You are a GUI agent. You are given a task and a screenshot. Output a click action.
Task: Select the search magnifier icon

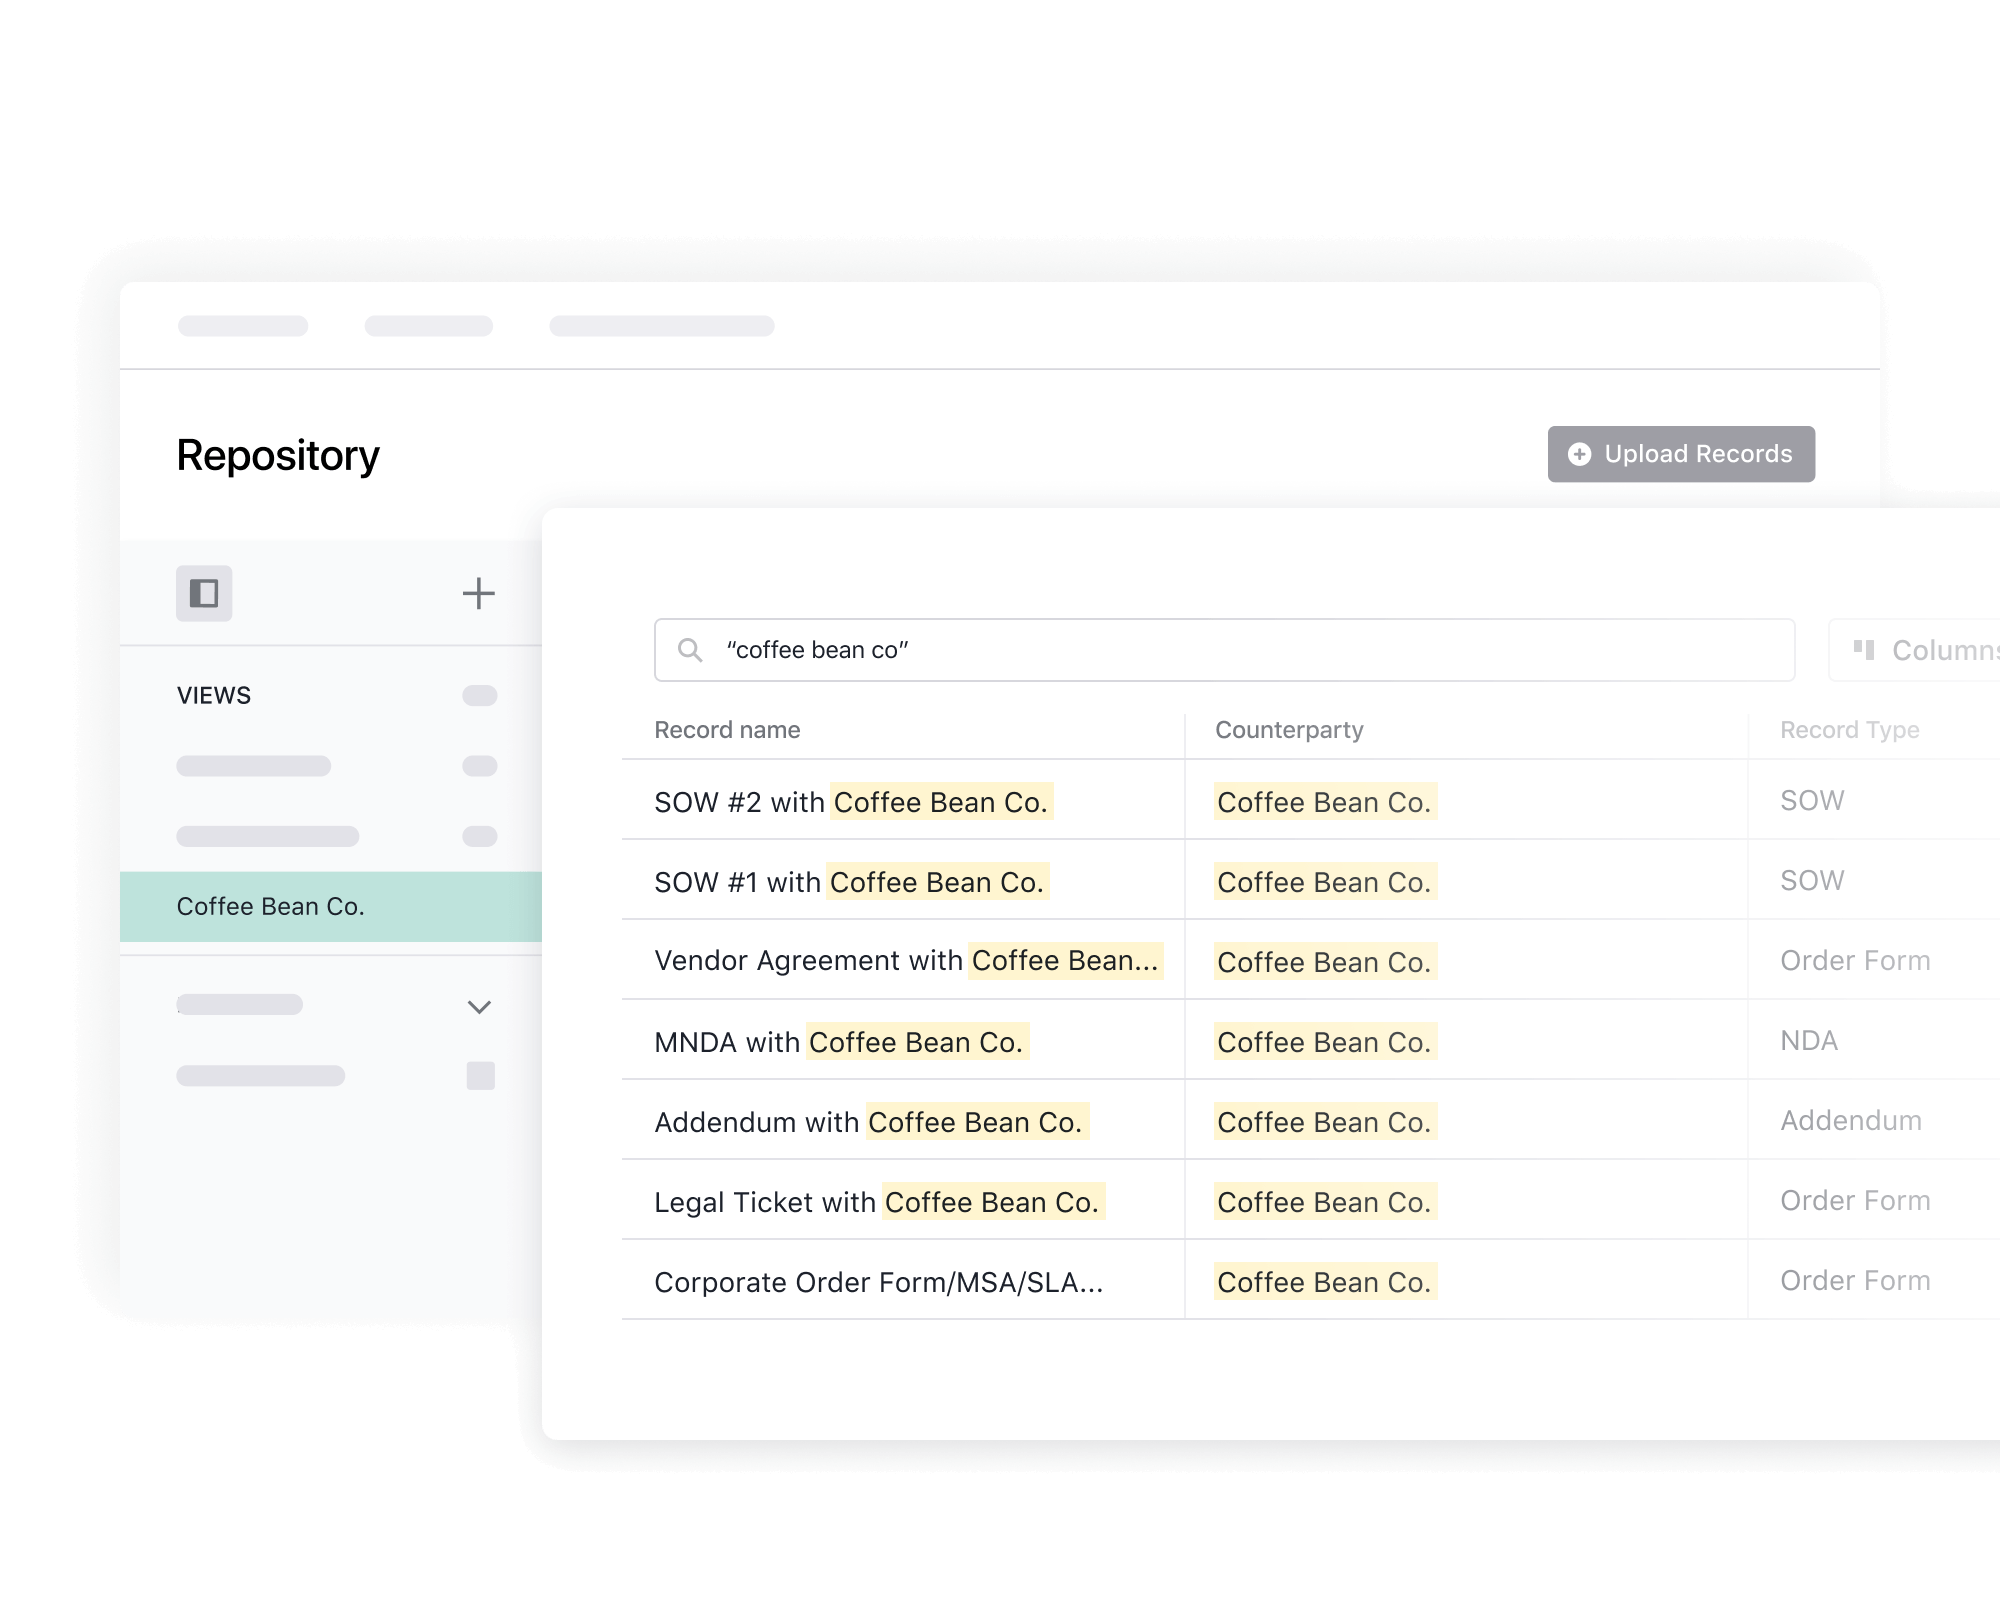tap(691, 650)
